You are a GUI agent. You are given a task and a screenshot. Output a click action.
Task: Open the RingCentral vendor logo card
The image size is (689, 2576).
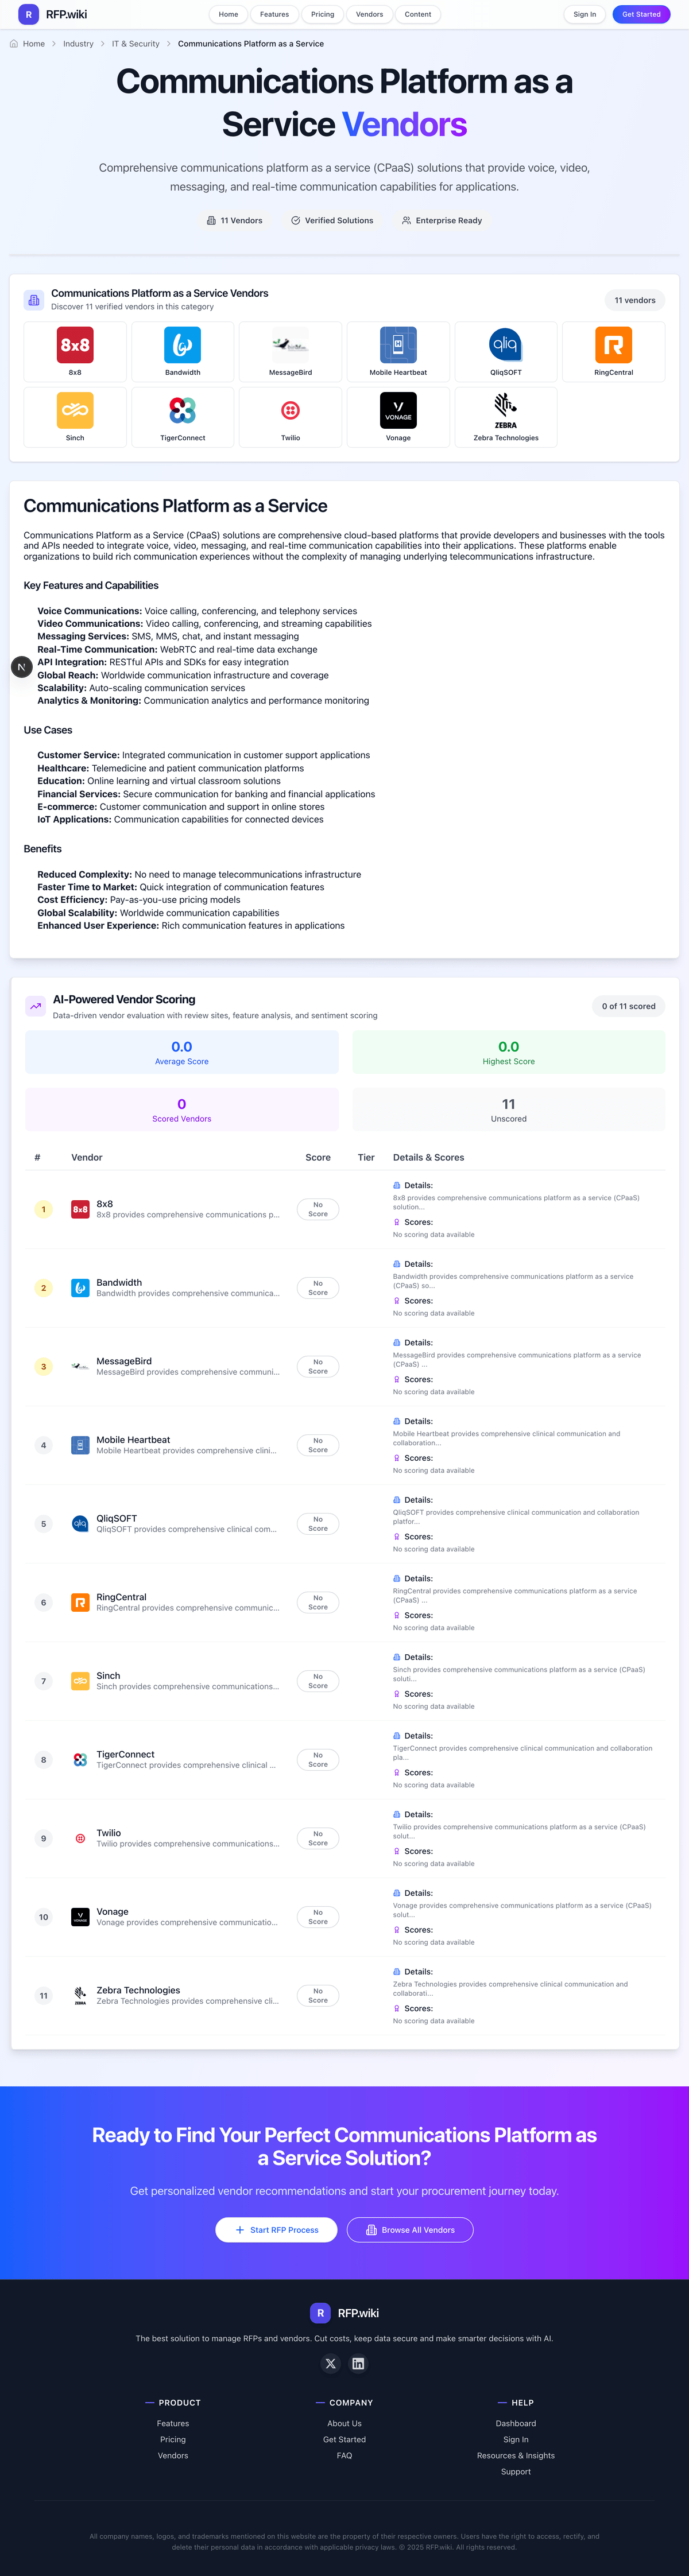coord(613,351)
